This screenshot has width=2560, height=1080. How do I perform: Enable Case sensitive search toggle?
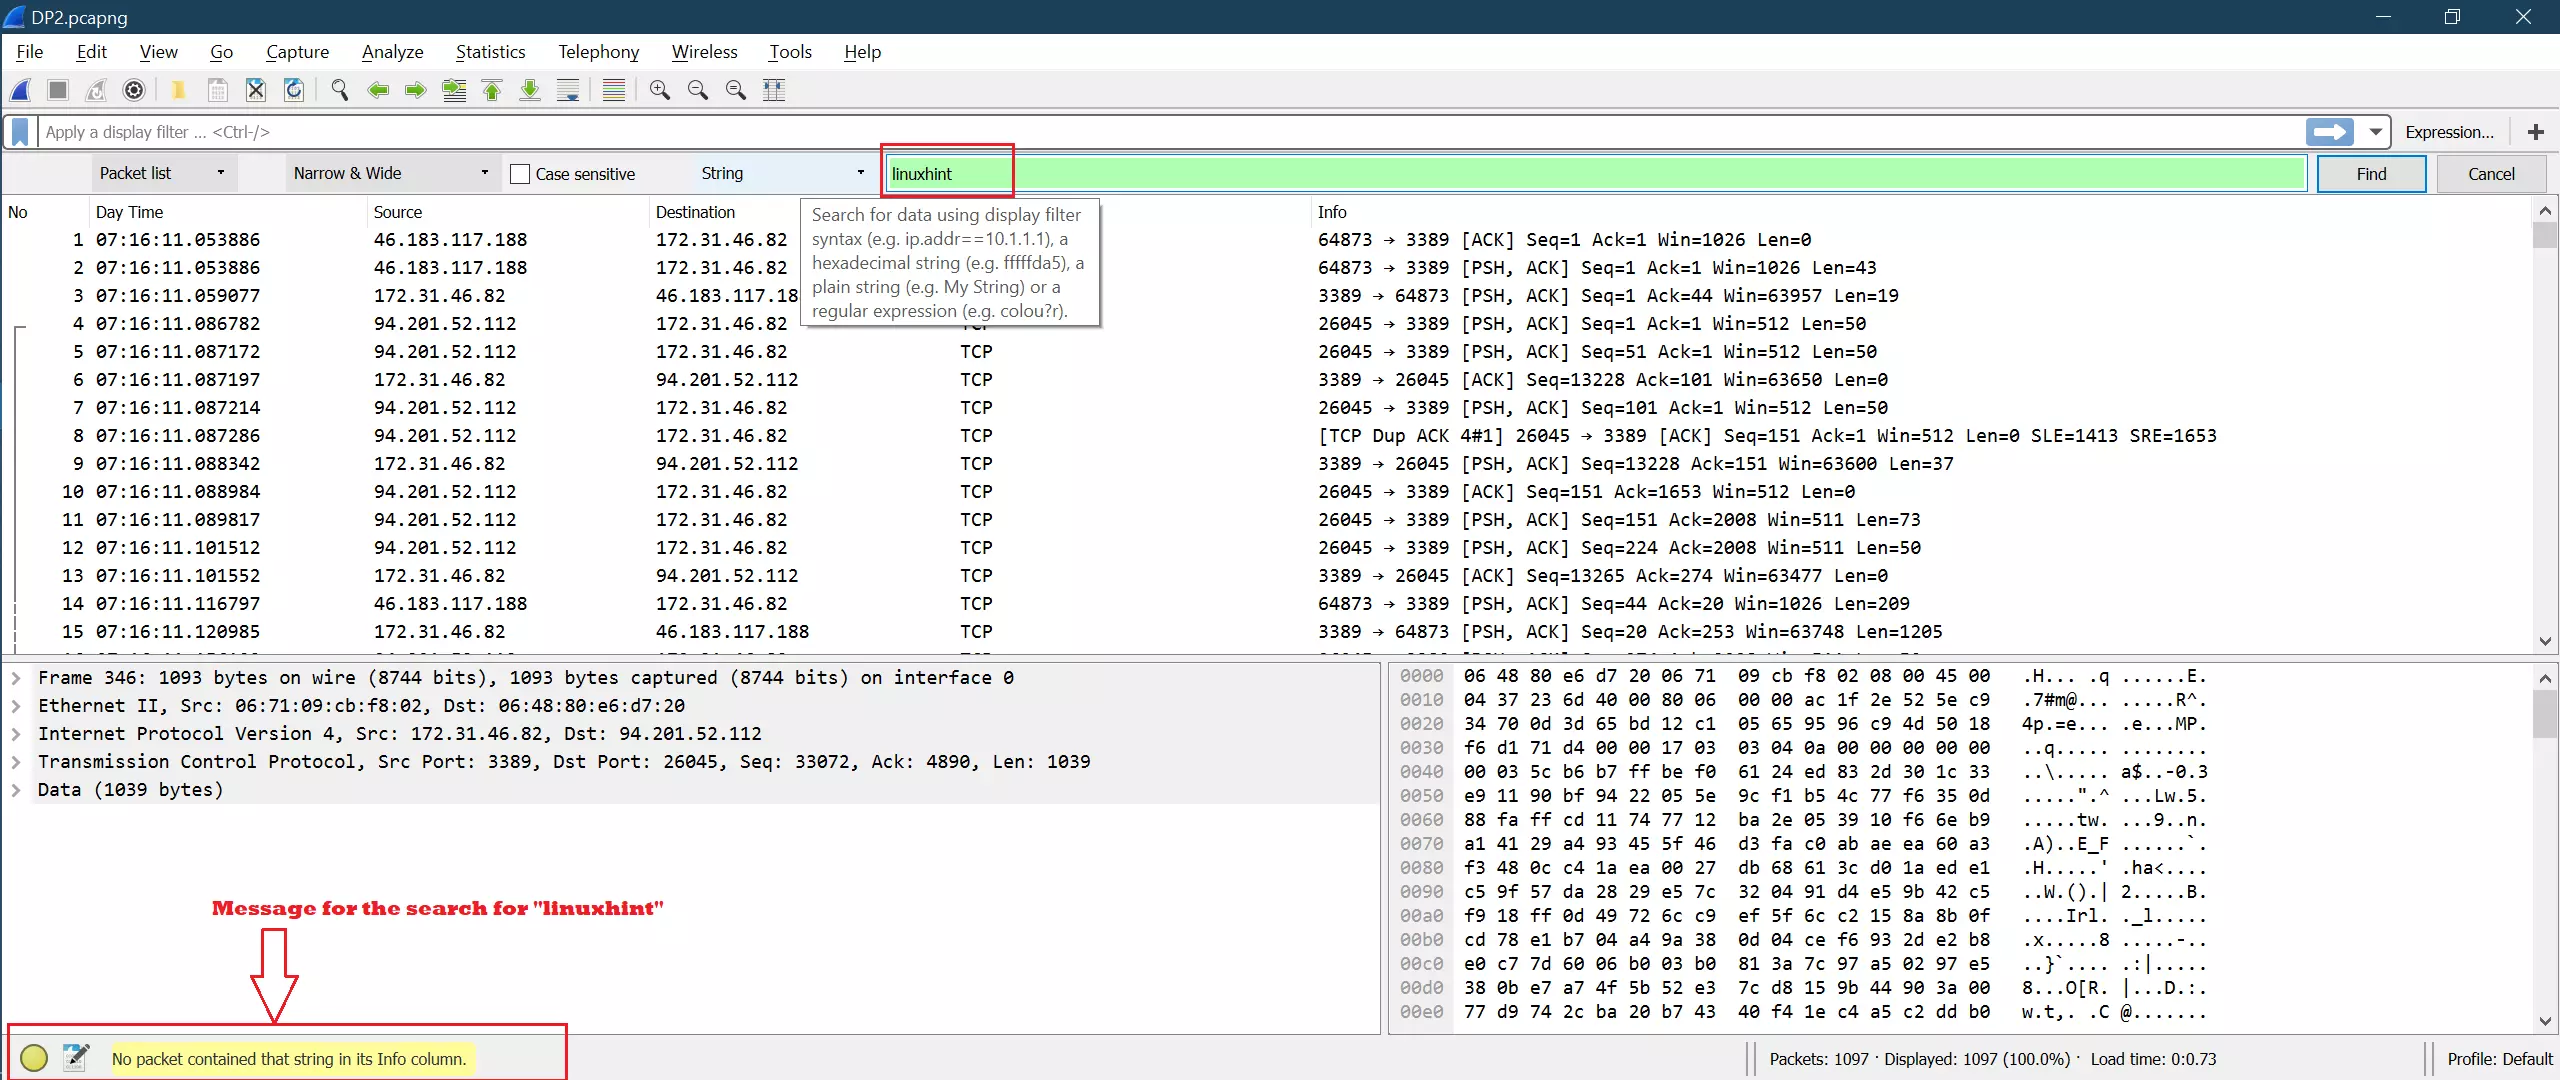519,173
